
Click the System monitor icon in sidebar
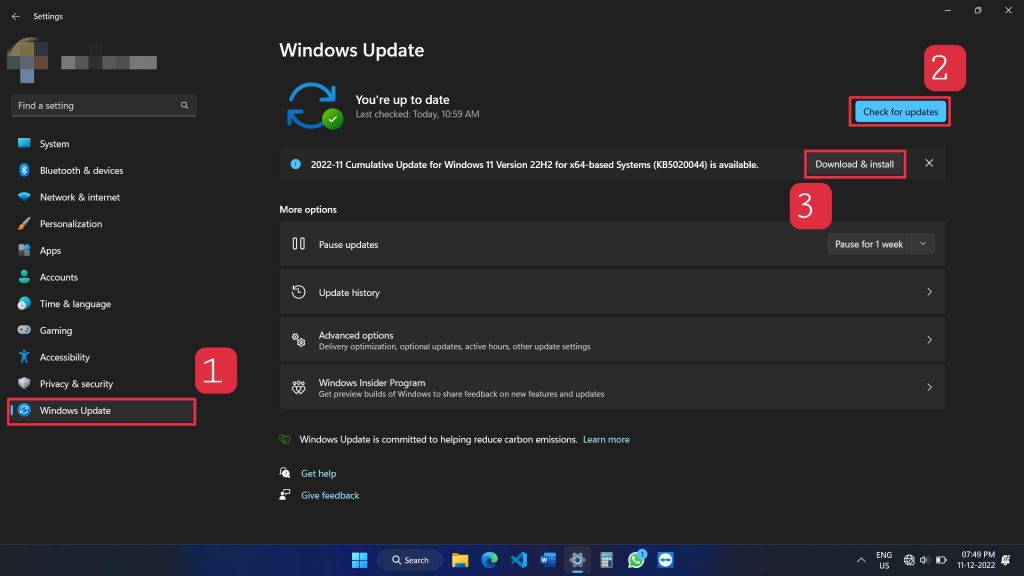click(x=24, y=143)
